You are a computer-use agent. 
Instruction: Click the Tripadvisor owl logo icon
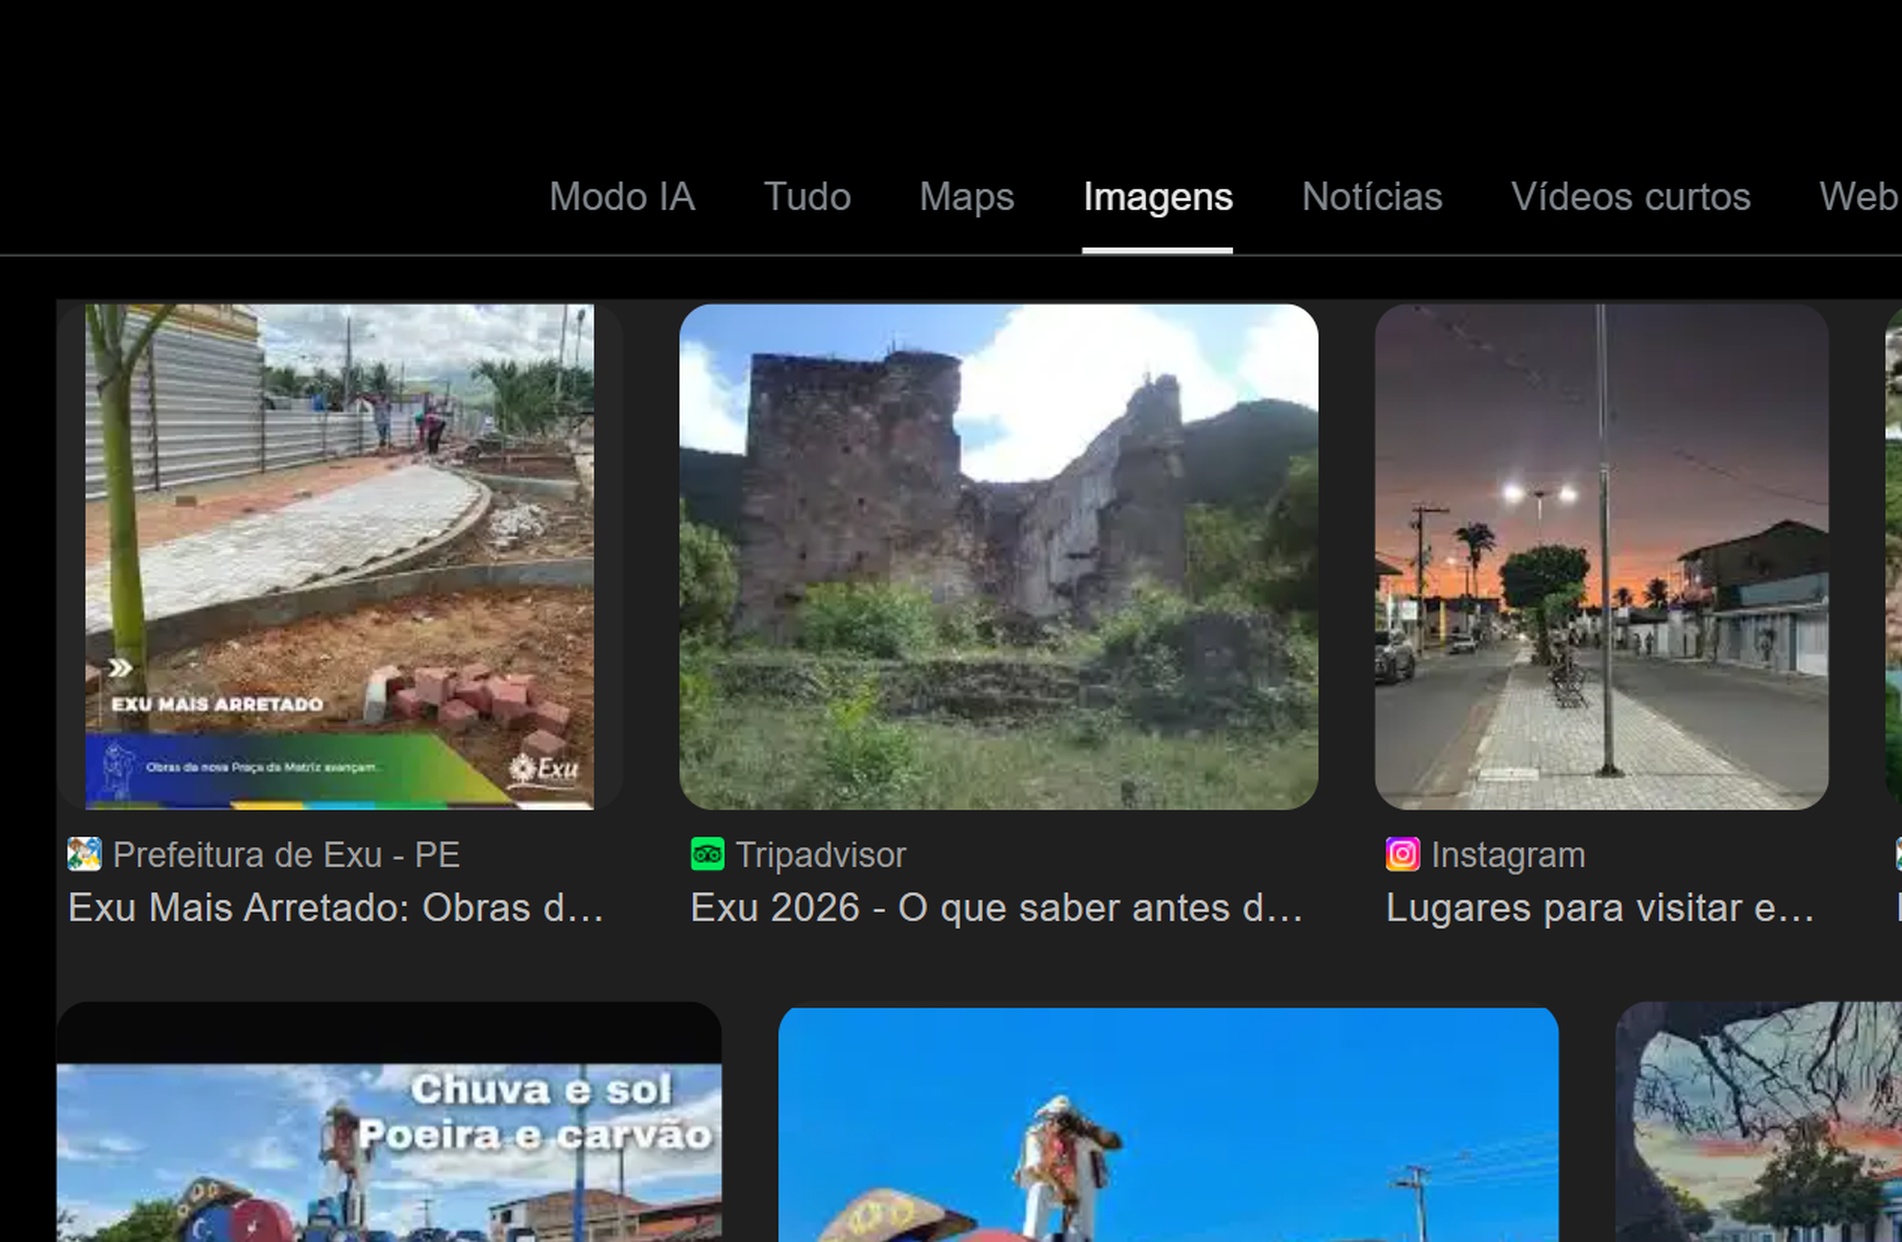pyautogui.click(x=707, y=855)
